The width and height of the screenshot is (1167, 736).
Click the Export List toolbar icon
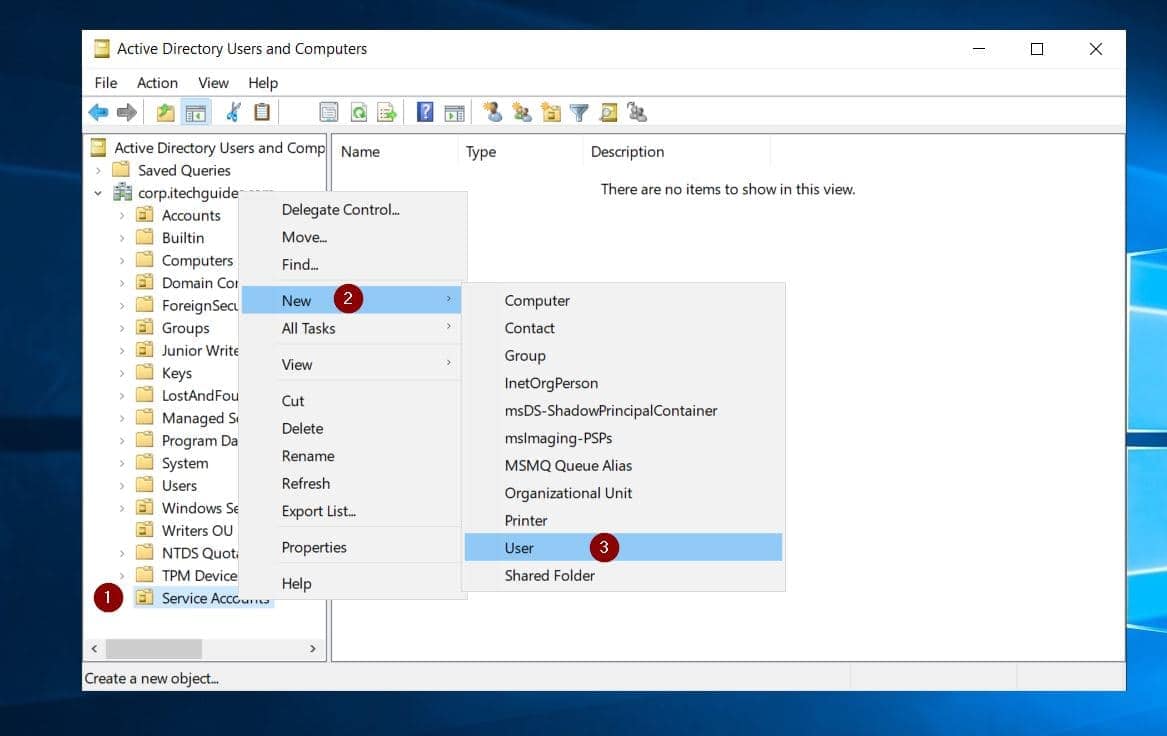pos(387,112)
